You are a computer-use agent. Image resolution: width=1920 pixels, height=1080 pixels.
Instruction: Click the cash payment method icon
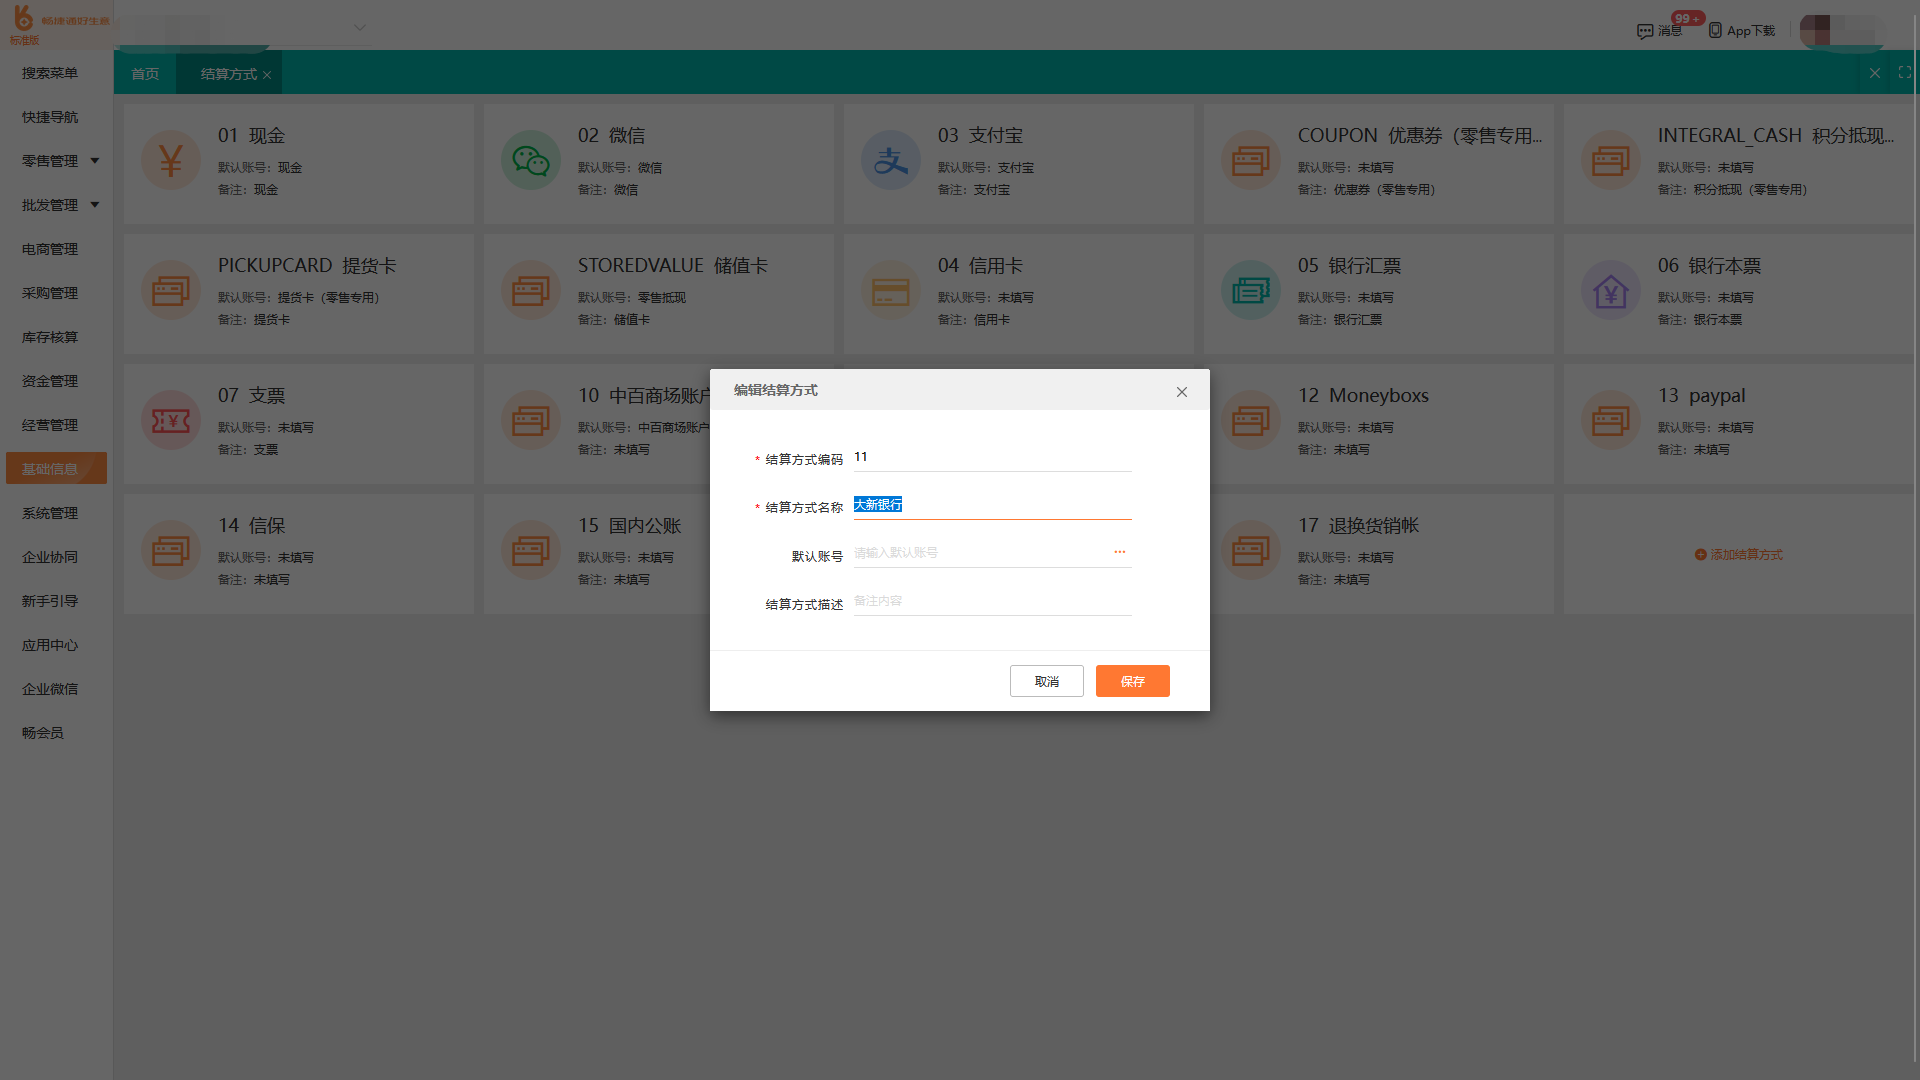(x=170, y=160)
